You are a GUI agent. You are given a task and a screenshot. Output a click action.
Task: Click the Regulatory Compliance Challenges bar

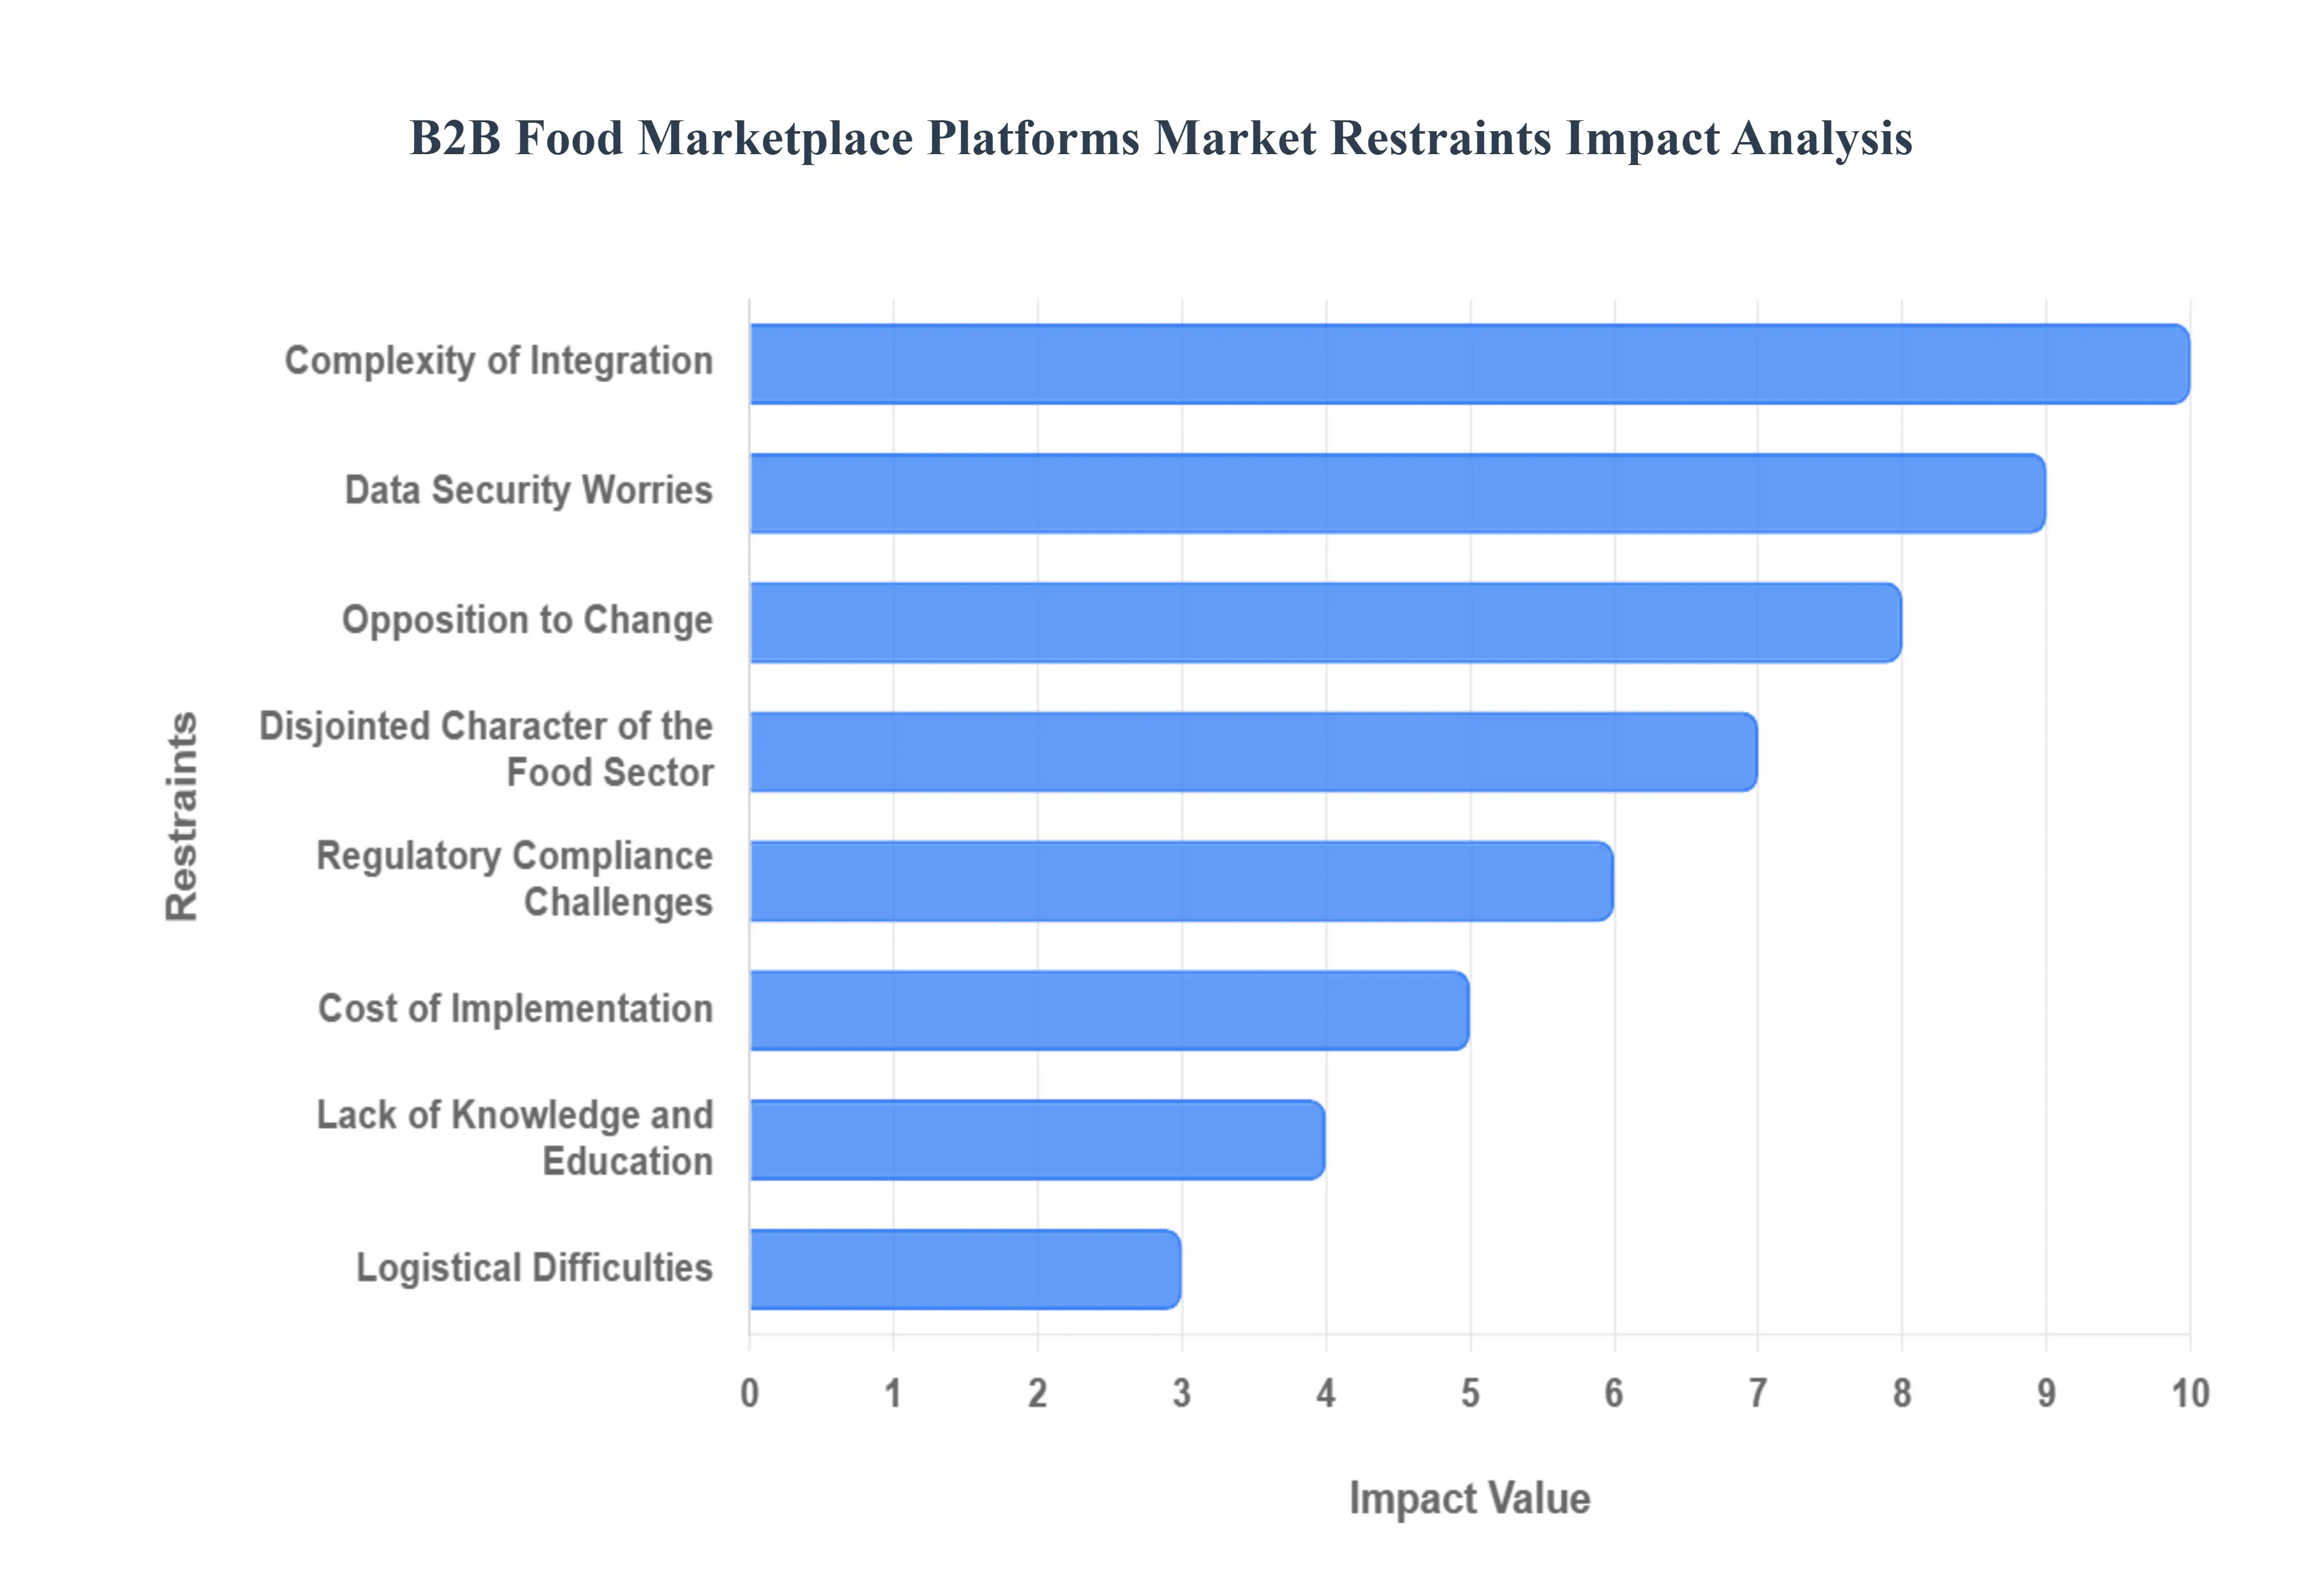[x=1180, y=881]
